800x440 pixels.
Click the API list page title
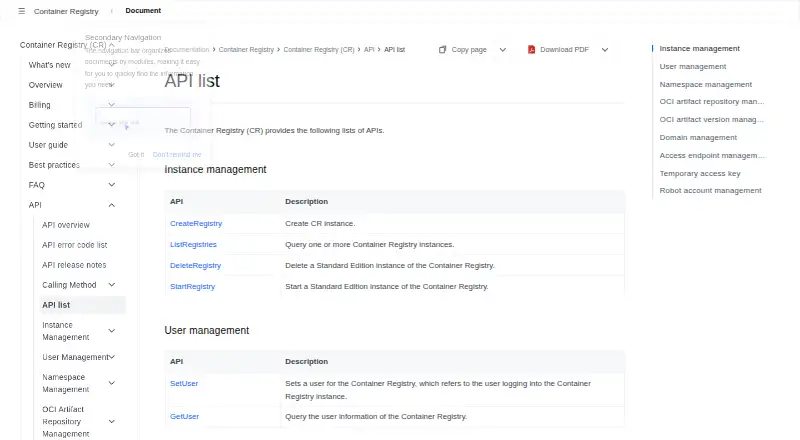pyautogui.click(x=192, y=81)
